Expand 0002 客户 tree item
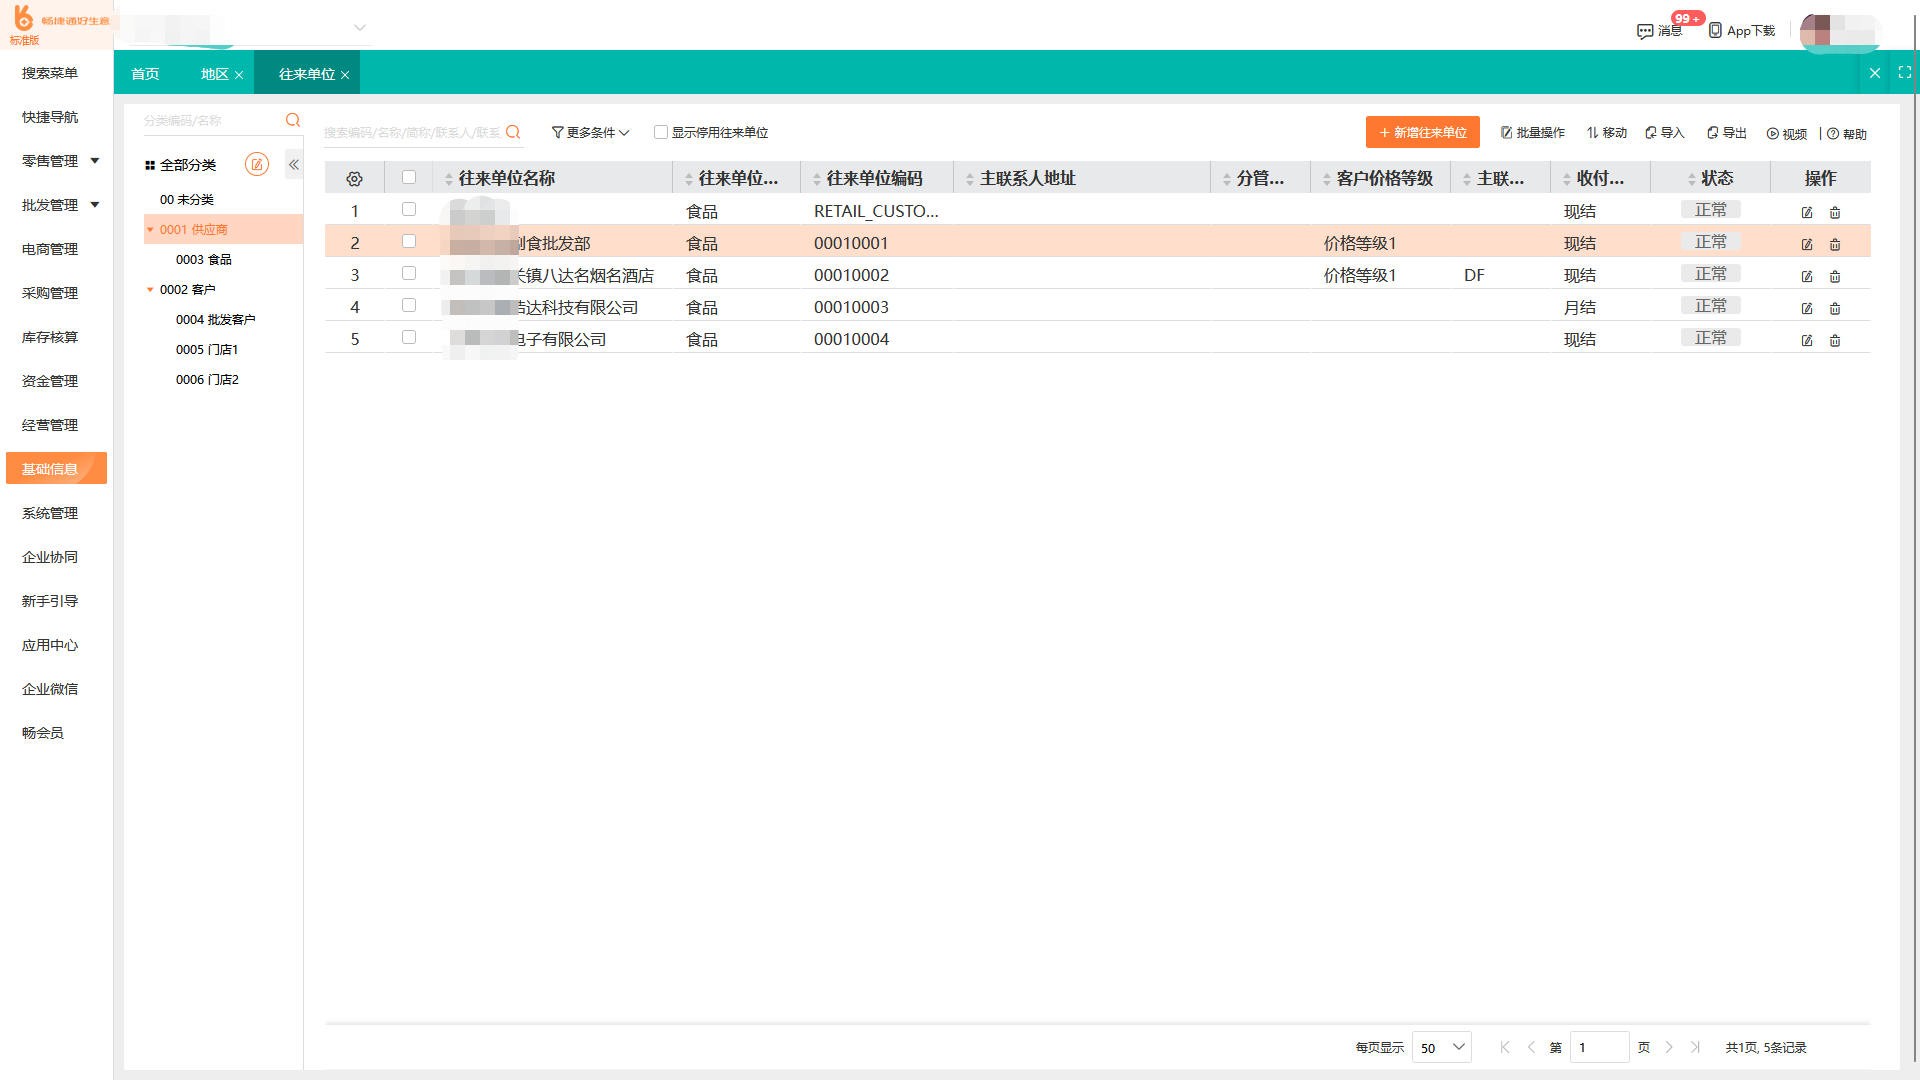The height and width of the screenshot is (1080, 1920). pos(149,290)
